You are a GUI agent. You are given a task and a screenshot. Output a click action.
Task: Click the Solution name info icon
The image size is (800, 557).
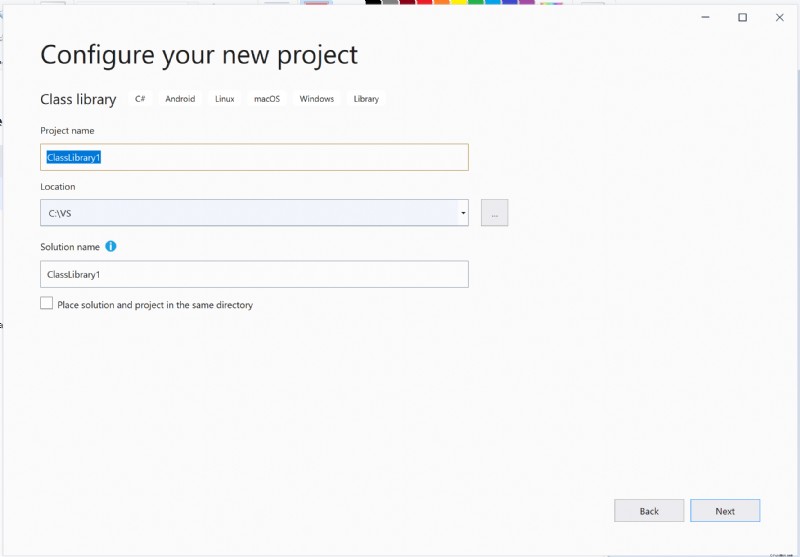coord(111,246)
